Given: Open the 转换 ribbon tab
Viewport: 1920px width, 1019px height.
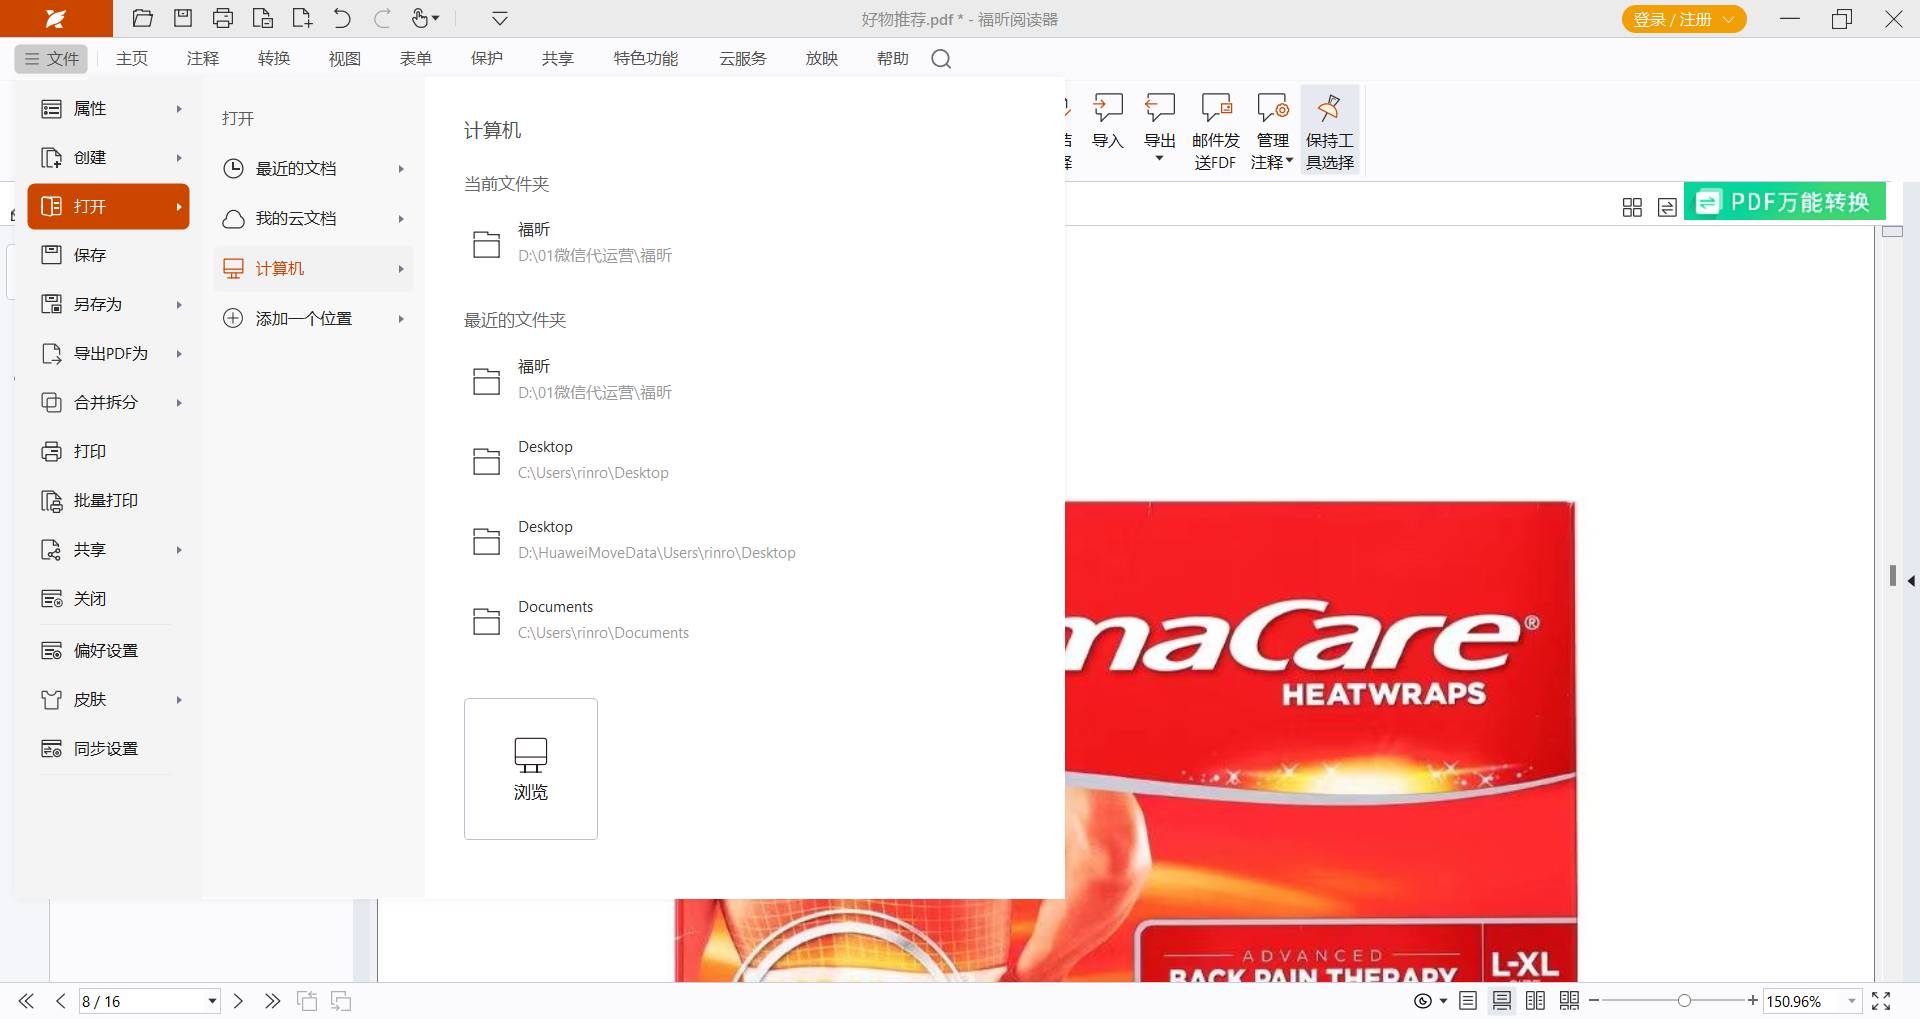Looking at the screenshot, I should pyautogui.click(x=273, y=59).
